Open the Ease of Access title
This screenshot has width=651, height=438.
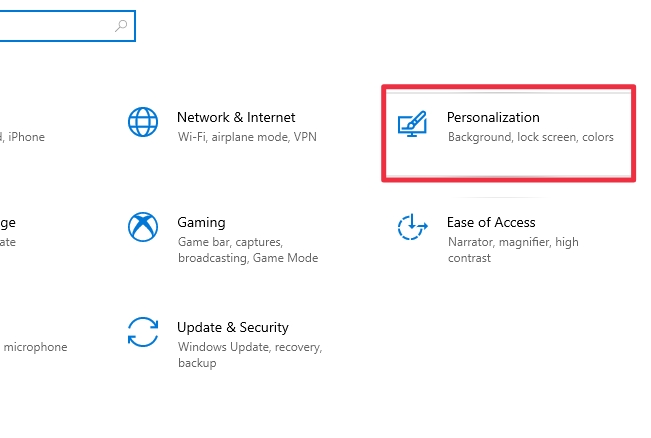point(491,223)
